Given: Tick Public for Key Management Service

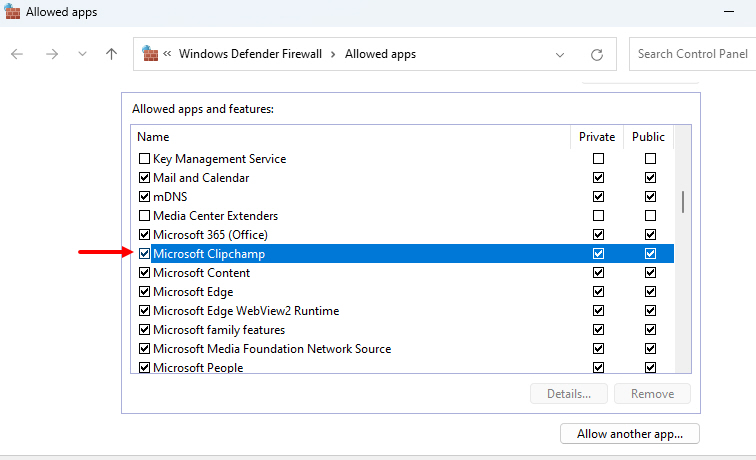Looking at the screenshot, I should click(650, 159).
